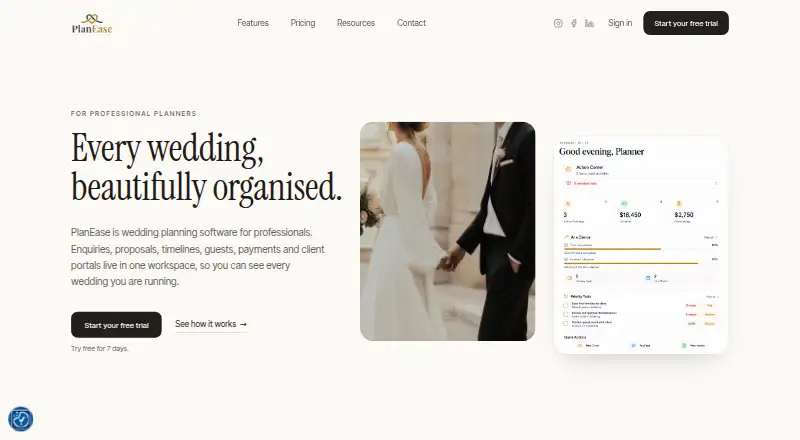Screen dimensions: 800x440
Task: Click the wedding couple photo
Action: point(447,231)
